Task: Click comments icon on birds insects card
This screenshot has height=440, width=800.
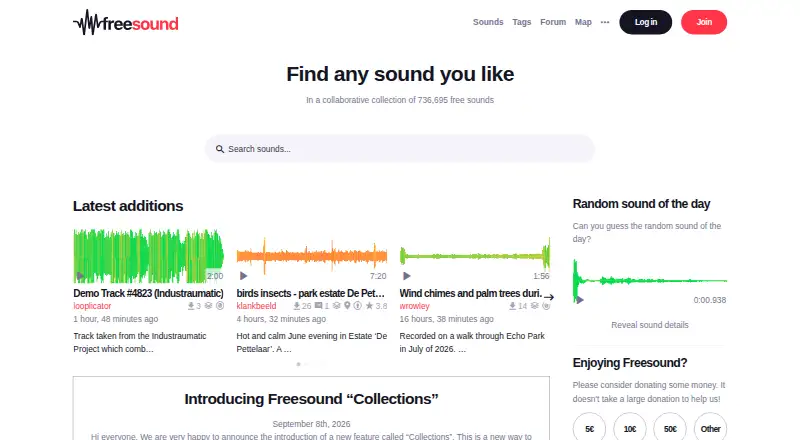Action: click(x=318, y=306)
